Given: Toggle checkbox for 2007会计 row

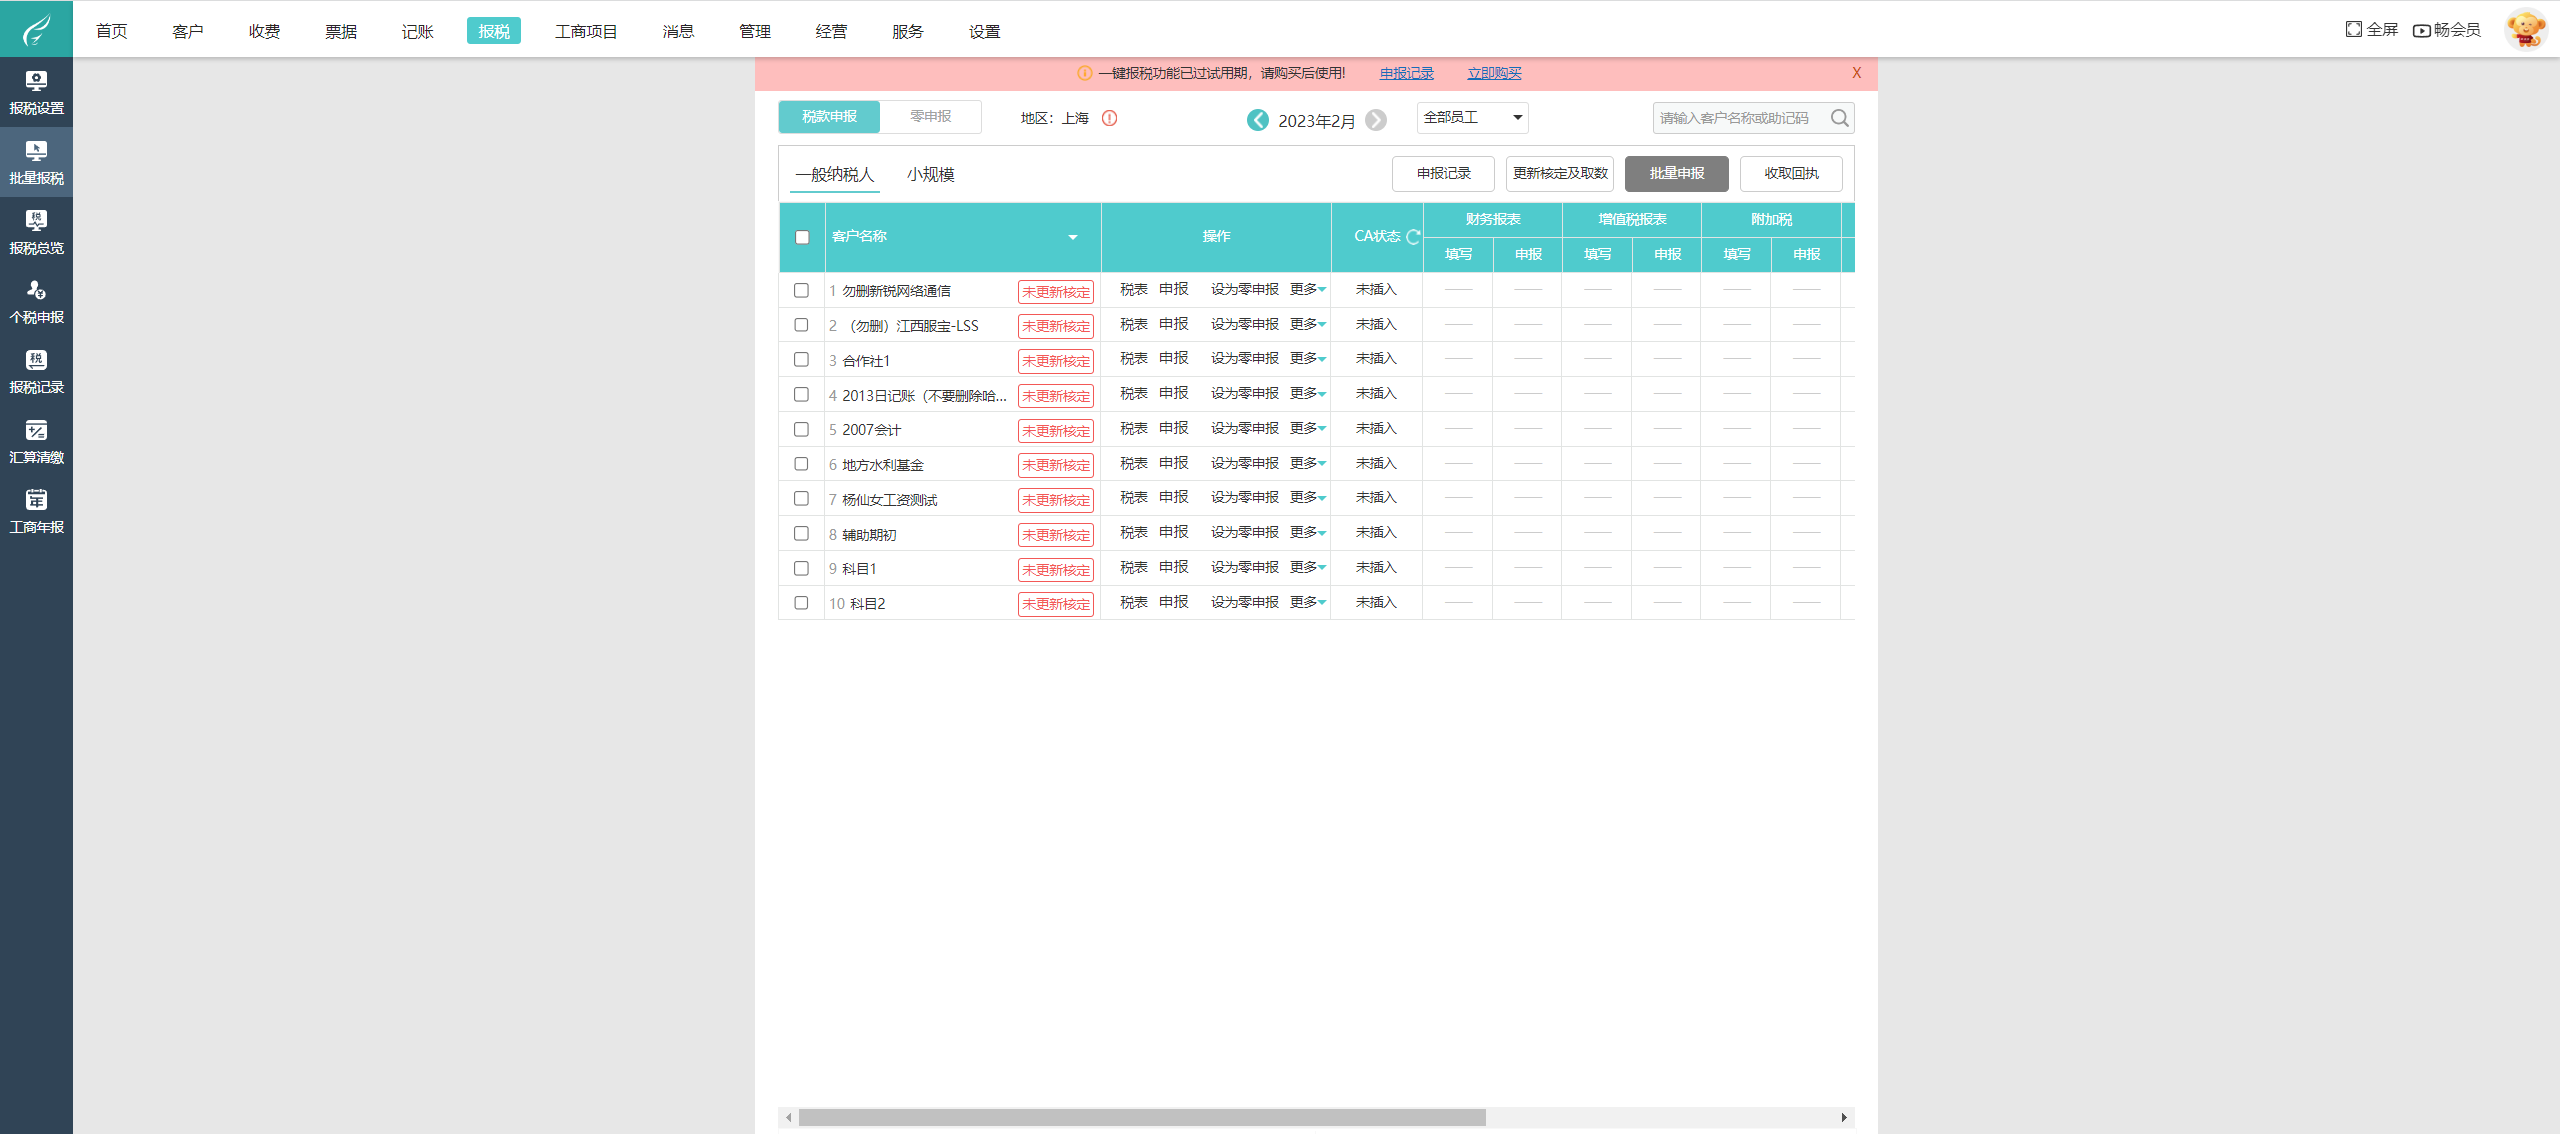Looking at the screenshot, I should pos(800,427).
